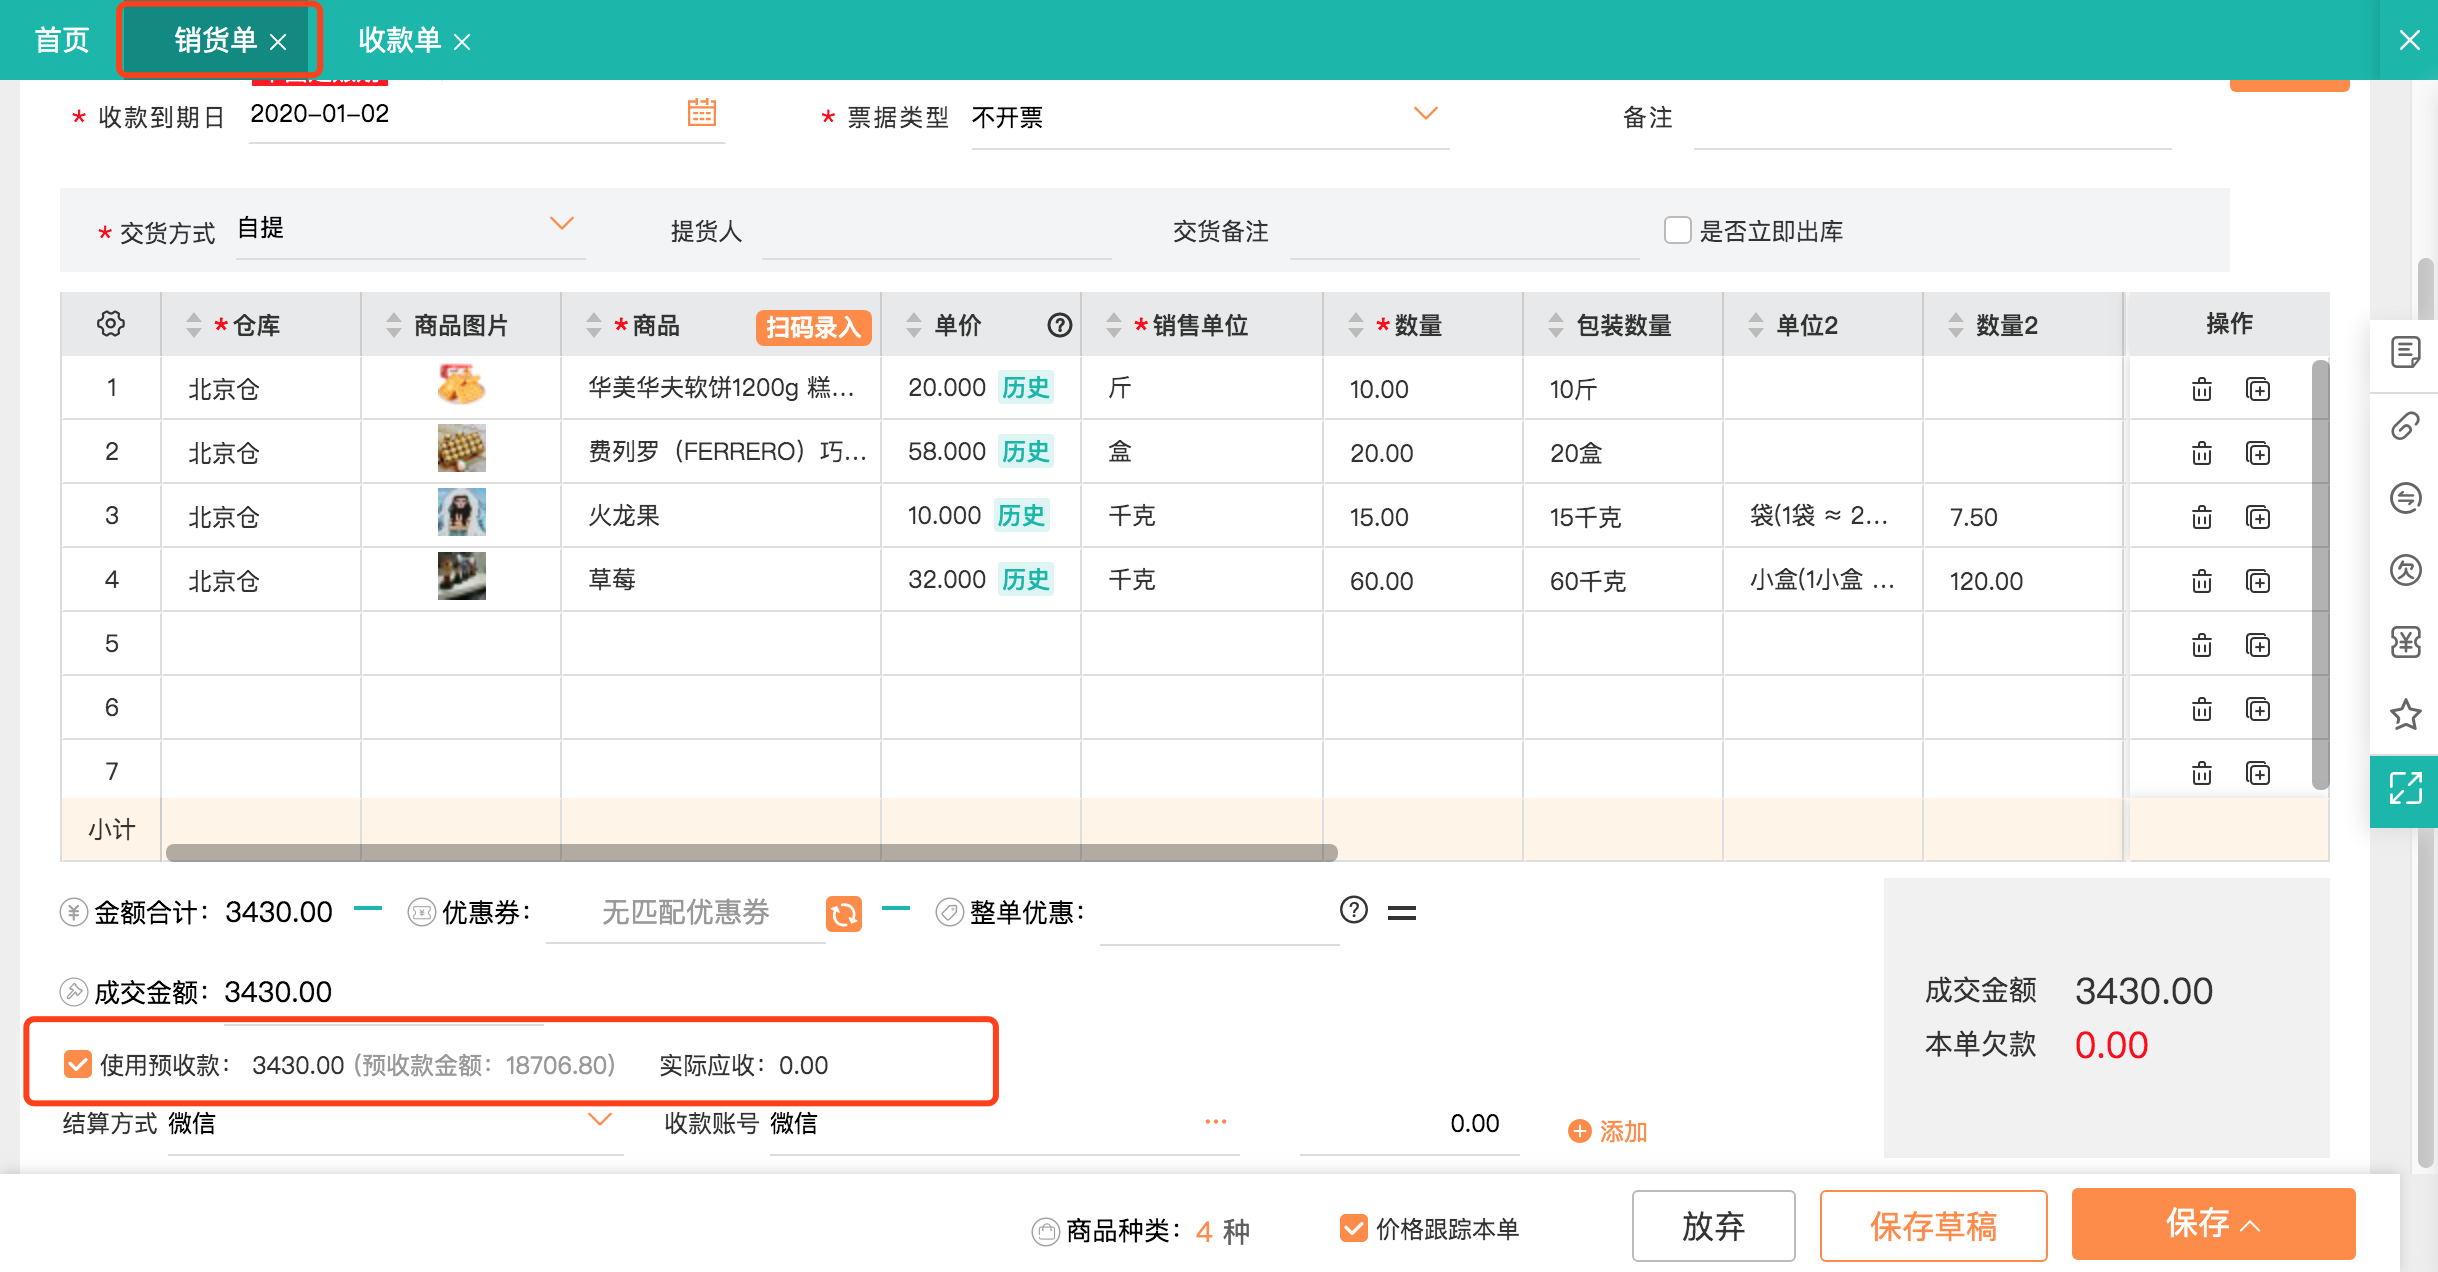Toggle the 价格跟踪本单 checkbox
This screenshot has height=1272, width=2438.
tap(1351, 1225)
